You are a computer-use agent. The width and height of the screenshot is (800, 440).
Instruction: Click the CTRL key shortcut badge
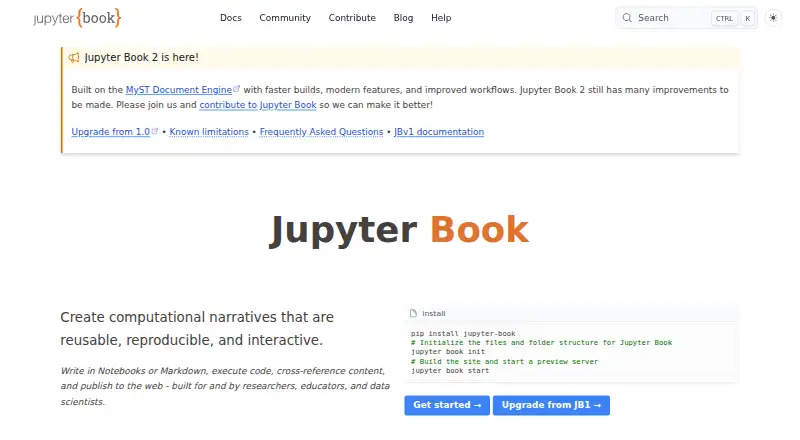724,18
